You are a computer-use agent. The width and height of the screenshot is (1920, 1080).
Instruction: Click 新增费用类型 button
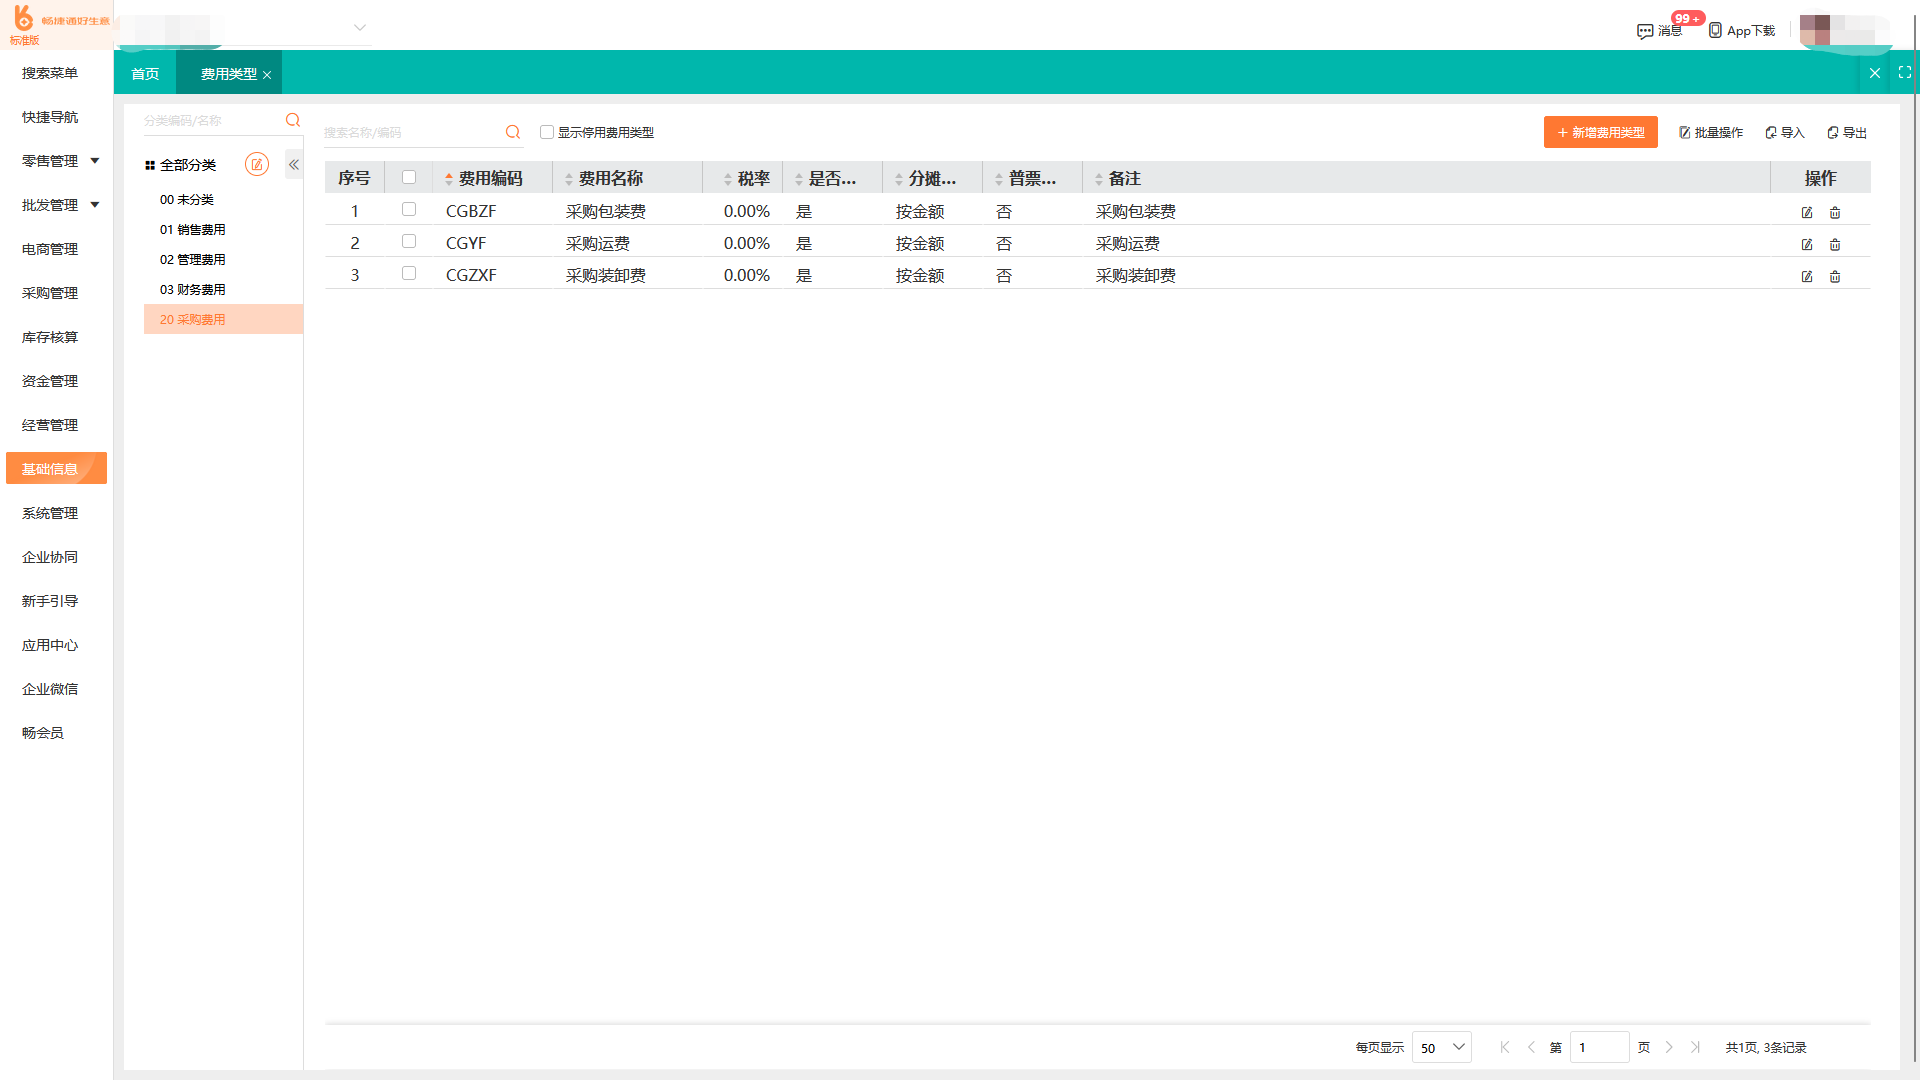click(x=1600, y=131)
